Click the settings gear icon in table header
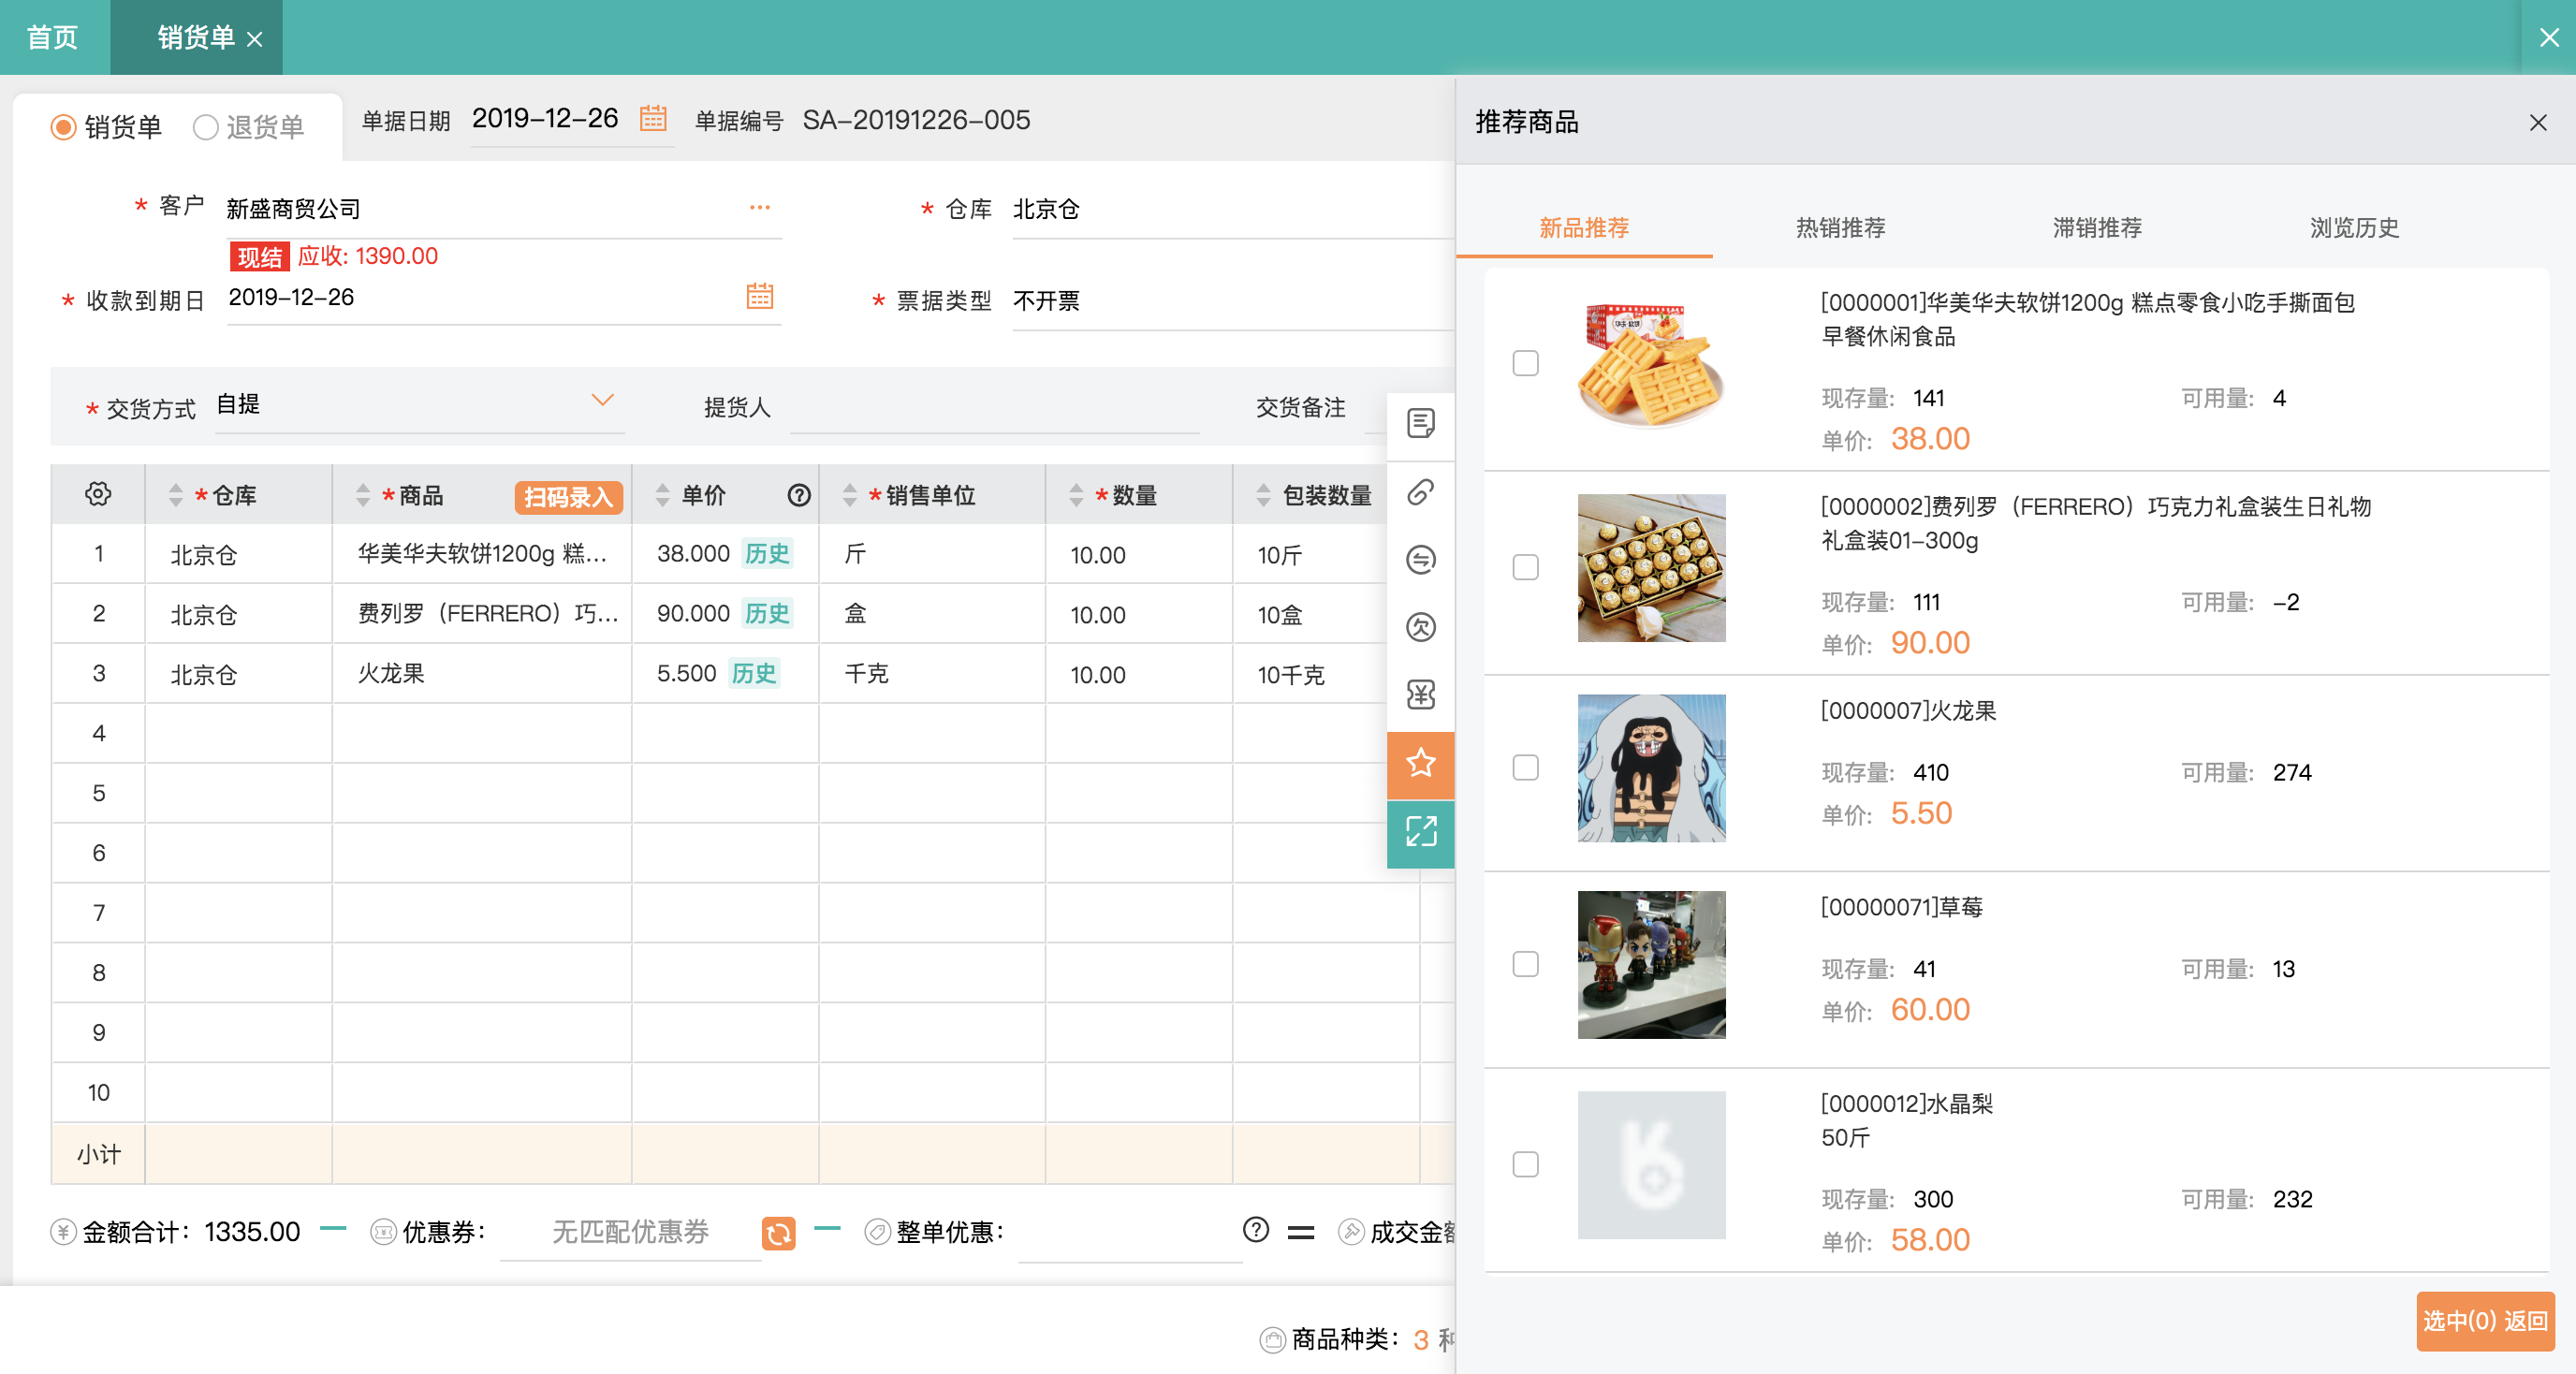The width and height of the screenshot is (2576, 1374). [97, 495]
